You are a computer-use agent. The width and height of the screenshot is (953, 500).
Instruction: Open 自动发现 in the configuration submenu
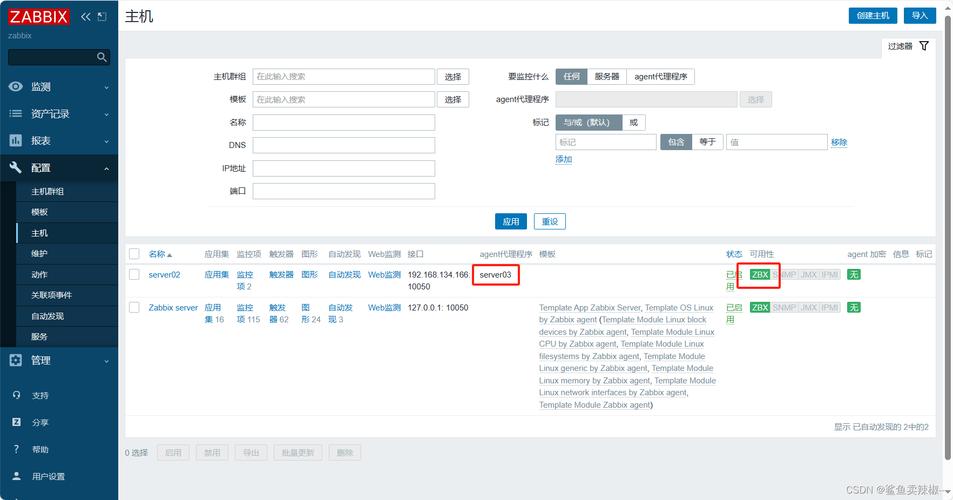pos(47,316)
